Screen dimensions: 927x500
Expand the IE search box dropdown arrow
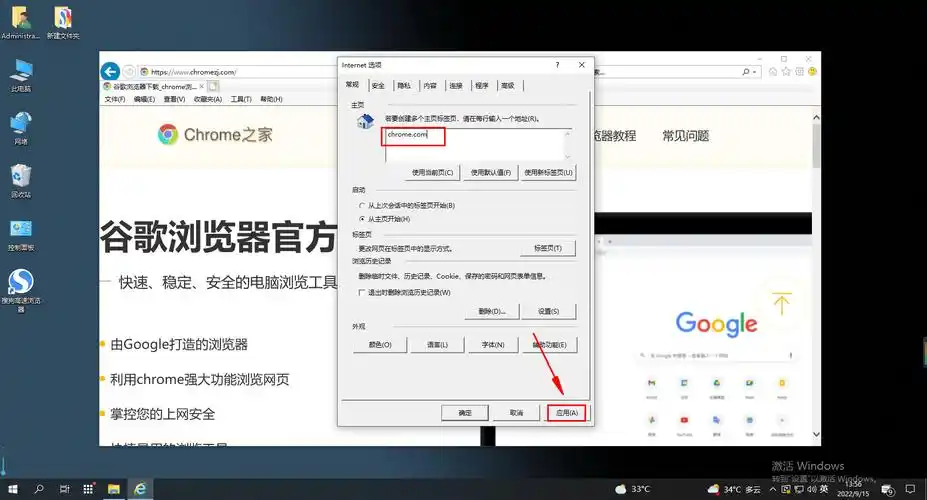(x=757, y=72)
